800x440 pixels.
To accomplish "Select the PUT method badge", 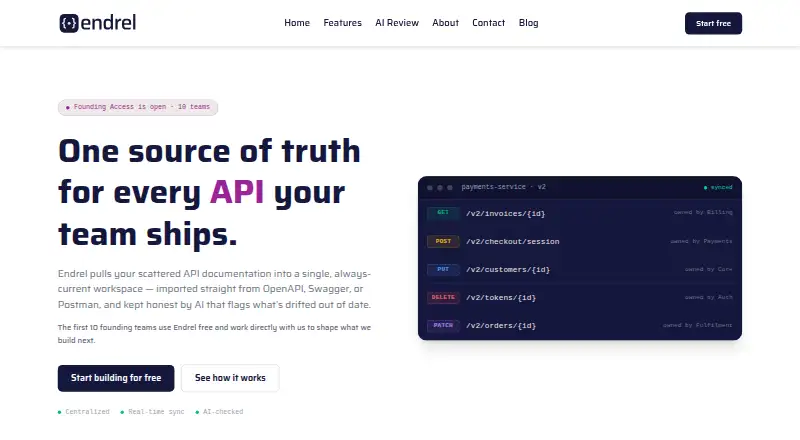I will pos(443,269).
